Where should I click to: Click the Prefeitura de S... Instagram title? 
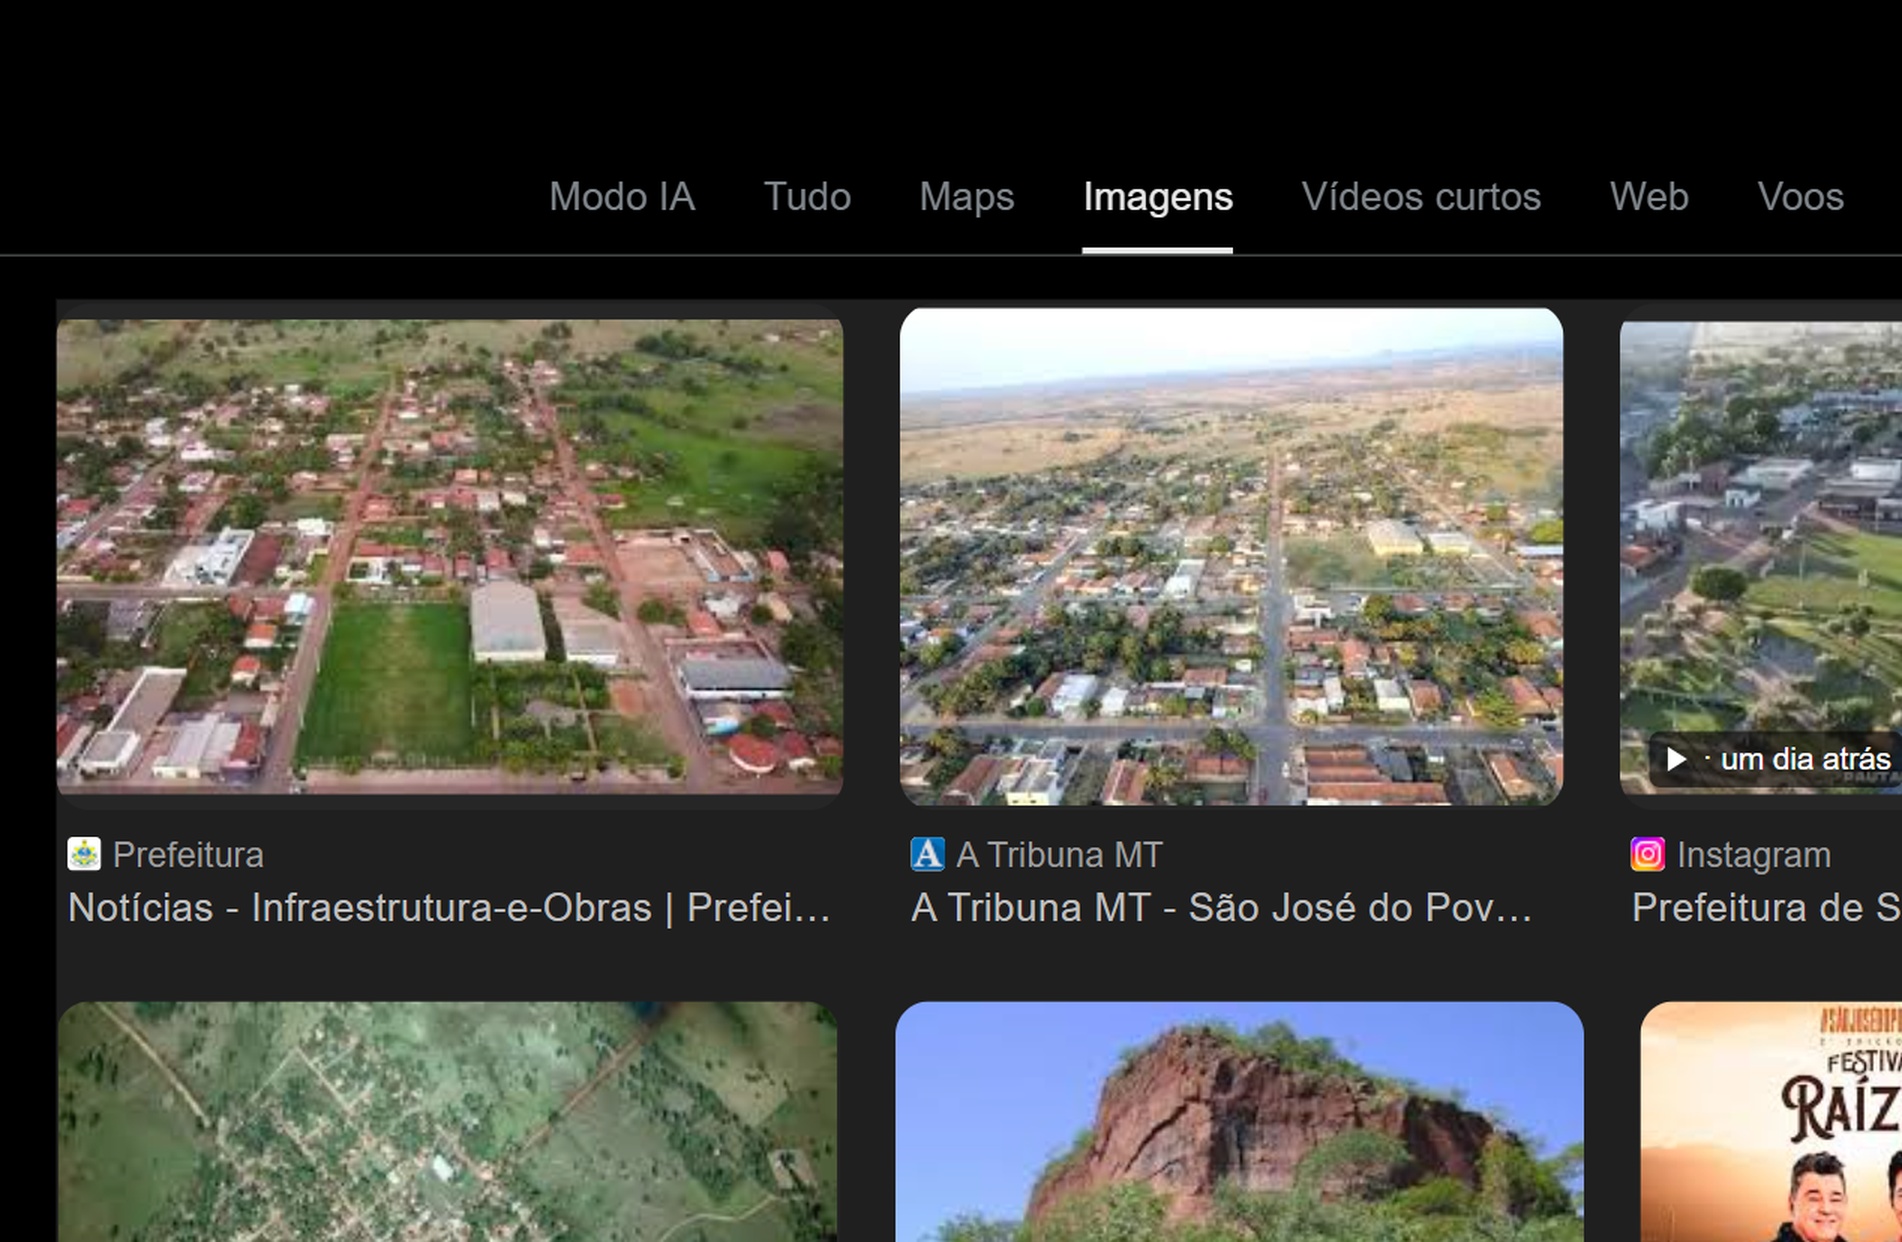(x=1765, y=908)
